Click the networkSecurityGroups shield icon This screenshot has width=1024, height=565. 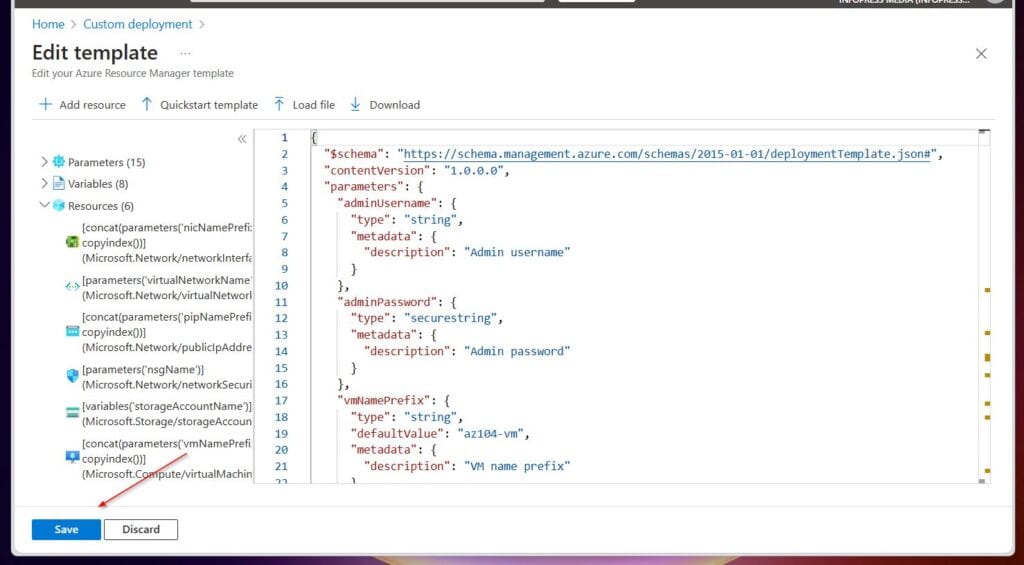pyautogui.click(x=72, y=376)
